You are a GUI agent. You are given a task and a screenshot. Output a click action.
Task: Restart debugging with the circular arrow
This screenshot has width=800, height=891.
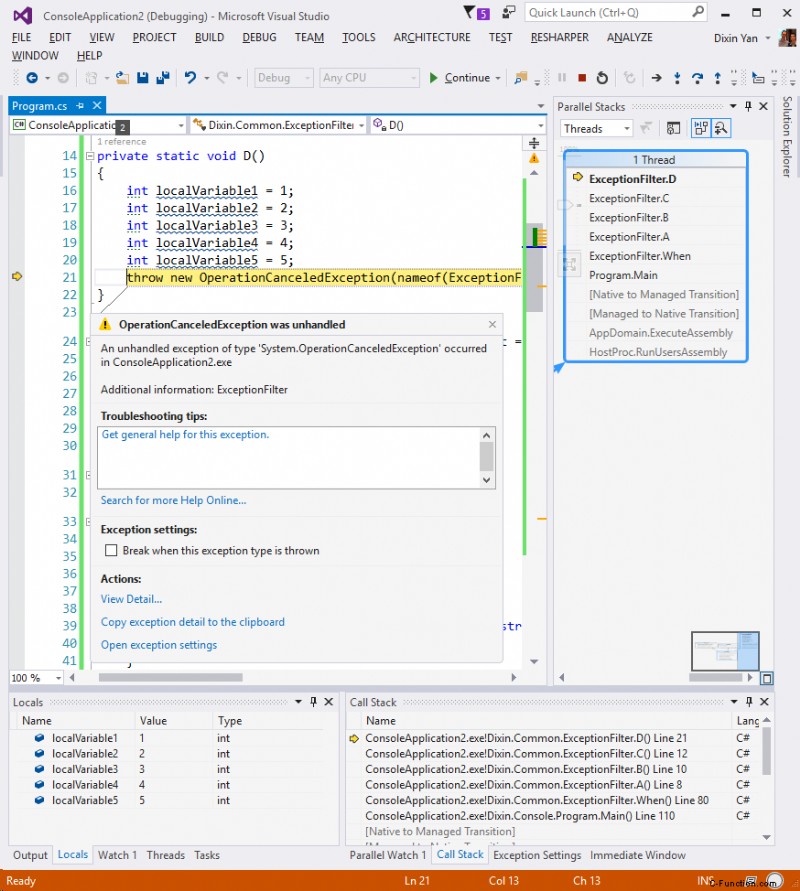(x=602, y=78)
